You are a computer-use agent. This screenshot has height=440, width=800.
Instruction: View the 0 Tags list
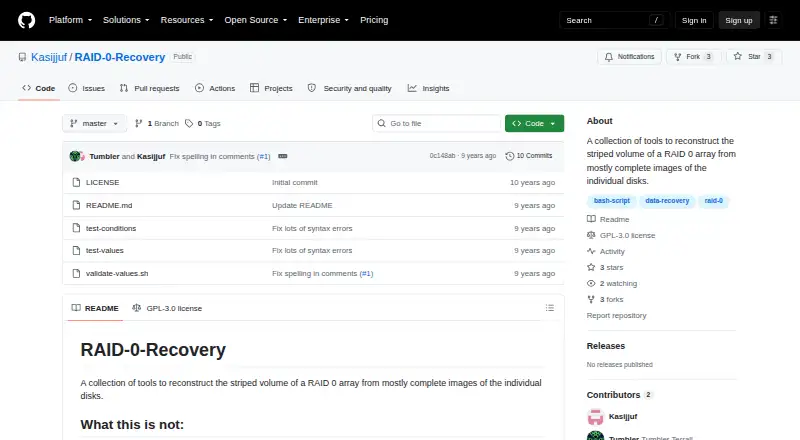pos(203,124)
